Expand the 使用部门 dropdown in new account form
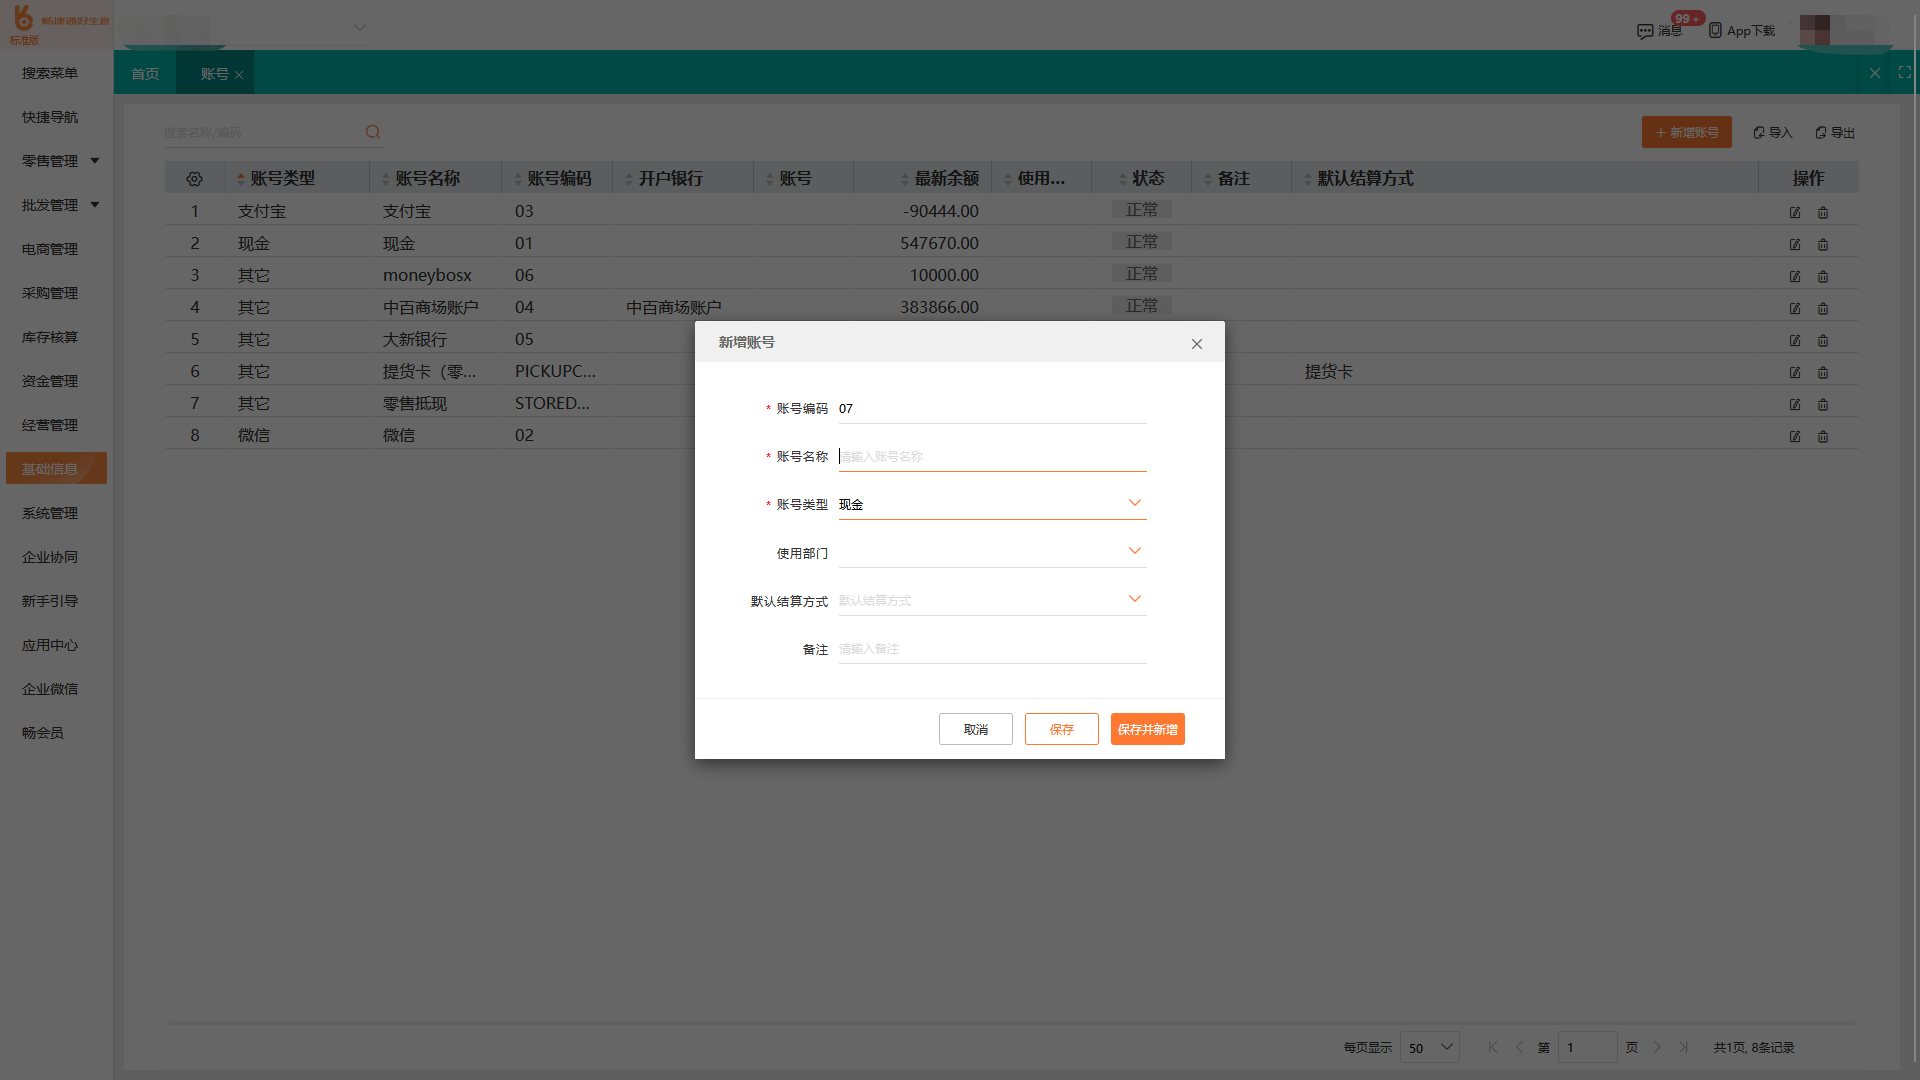 click(x=1135, y=551)
